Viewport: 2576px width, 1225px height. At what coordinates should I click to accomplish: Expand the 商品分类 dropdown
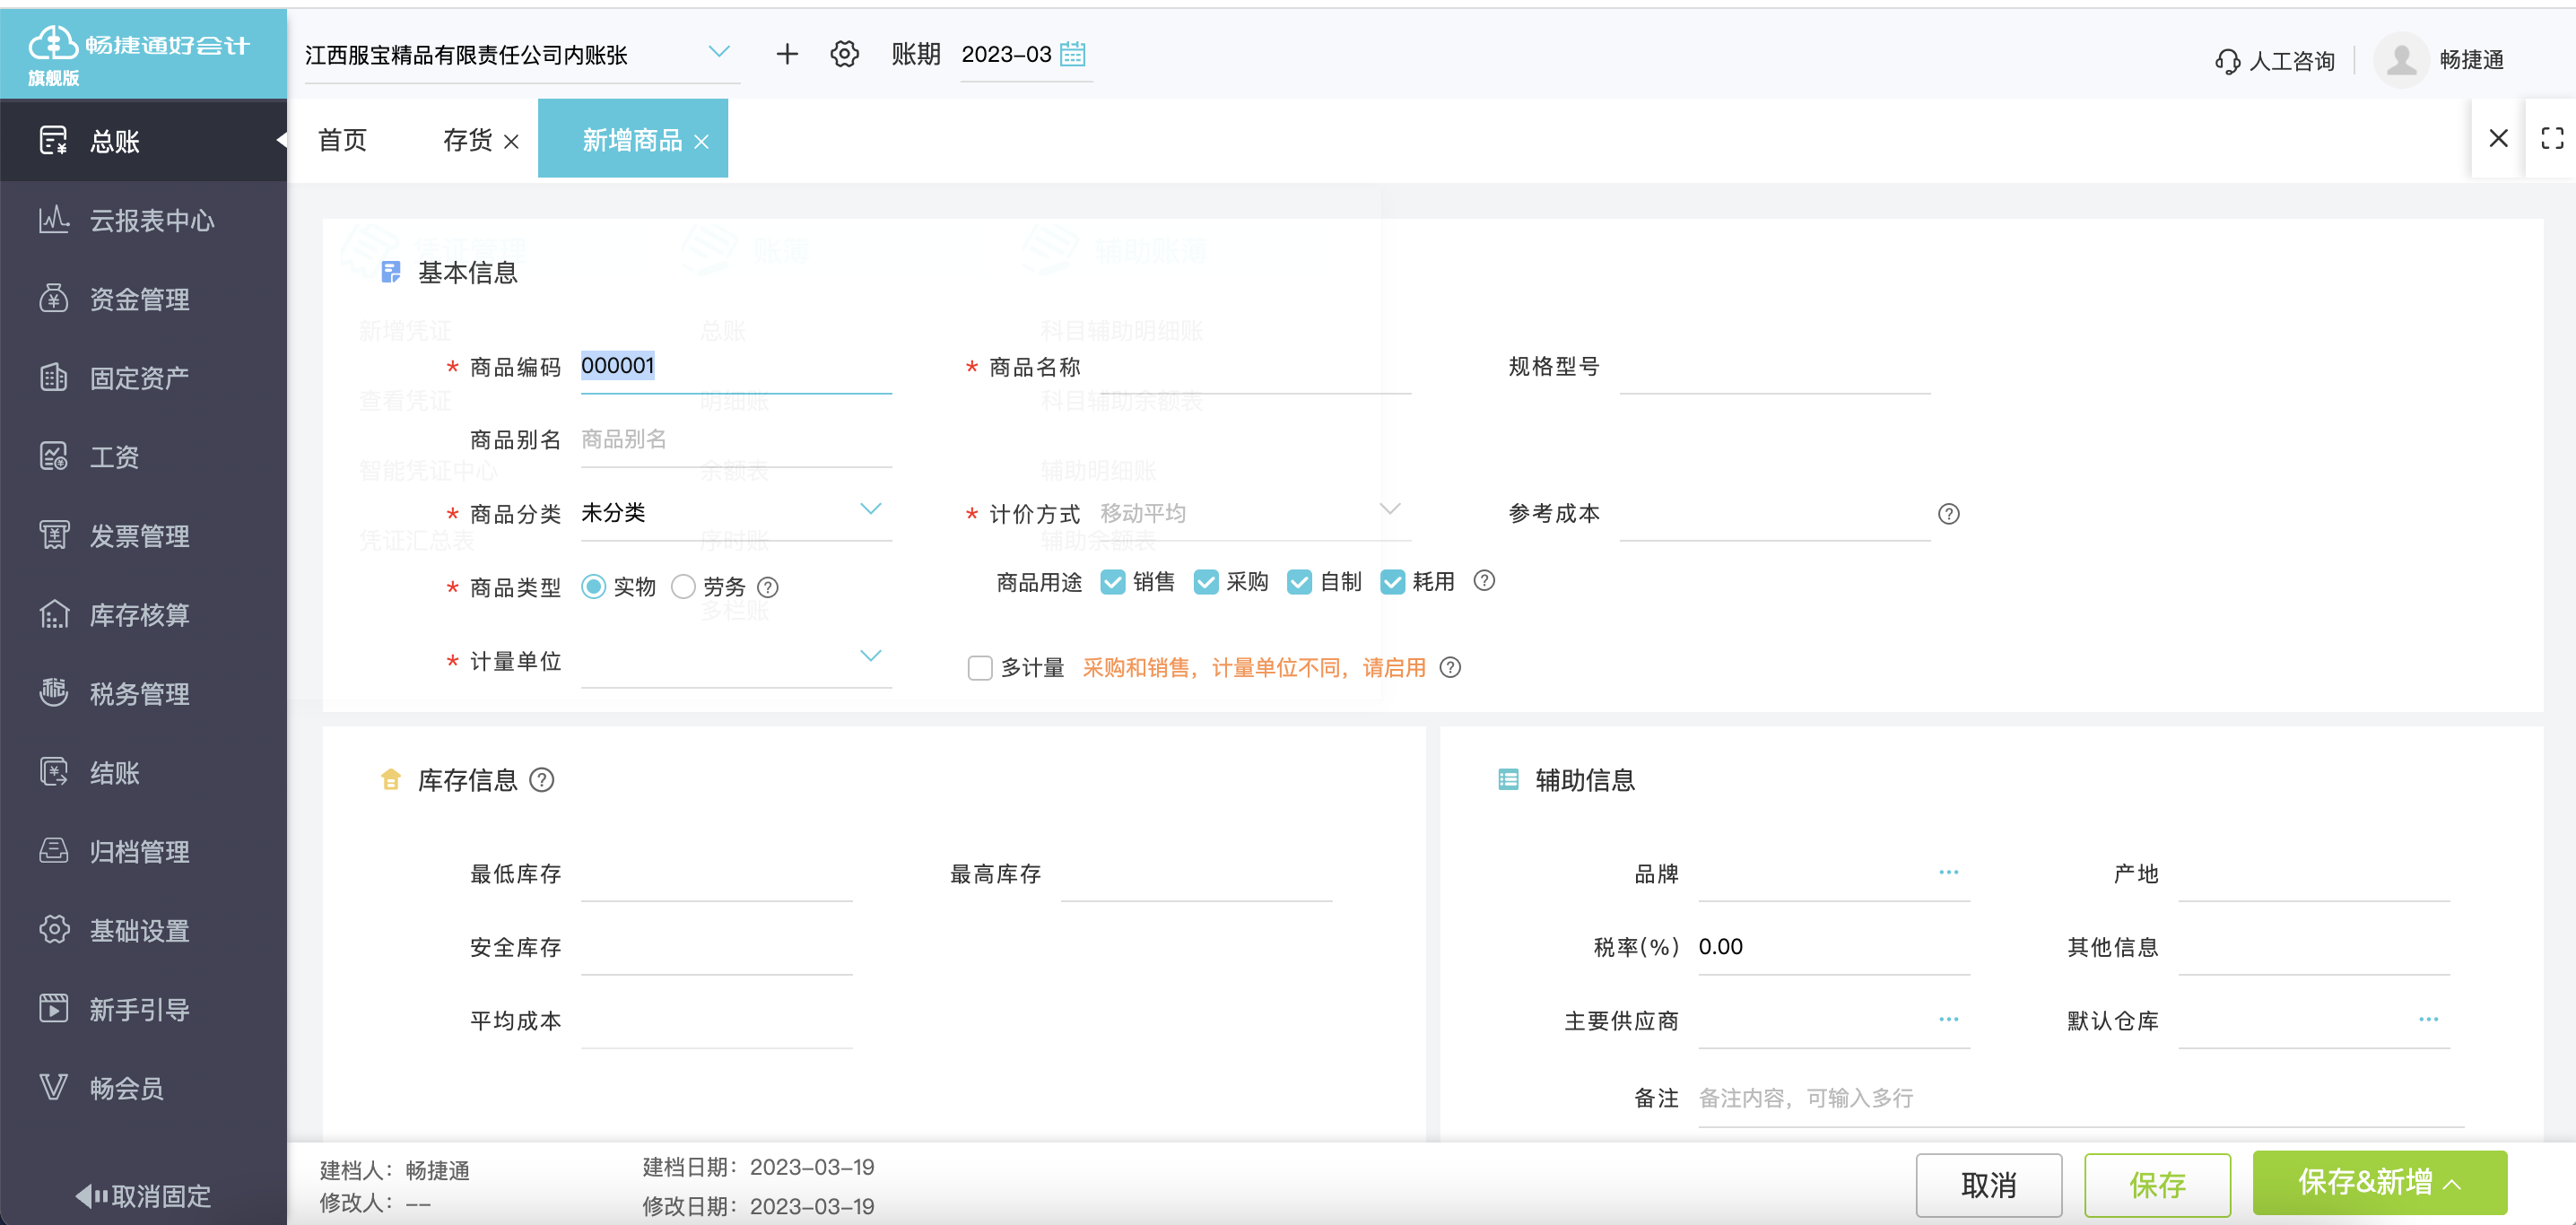869,510
